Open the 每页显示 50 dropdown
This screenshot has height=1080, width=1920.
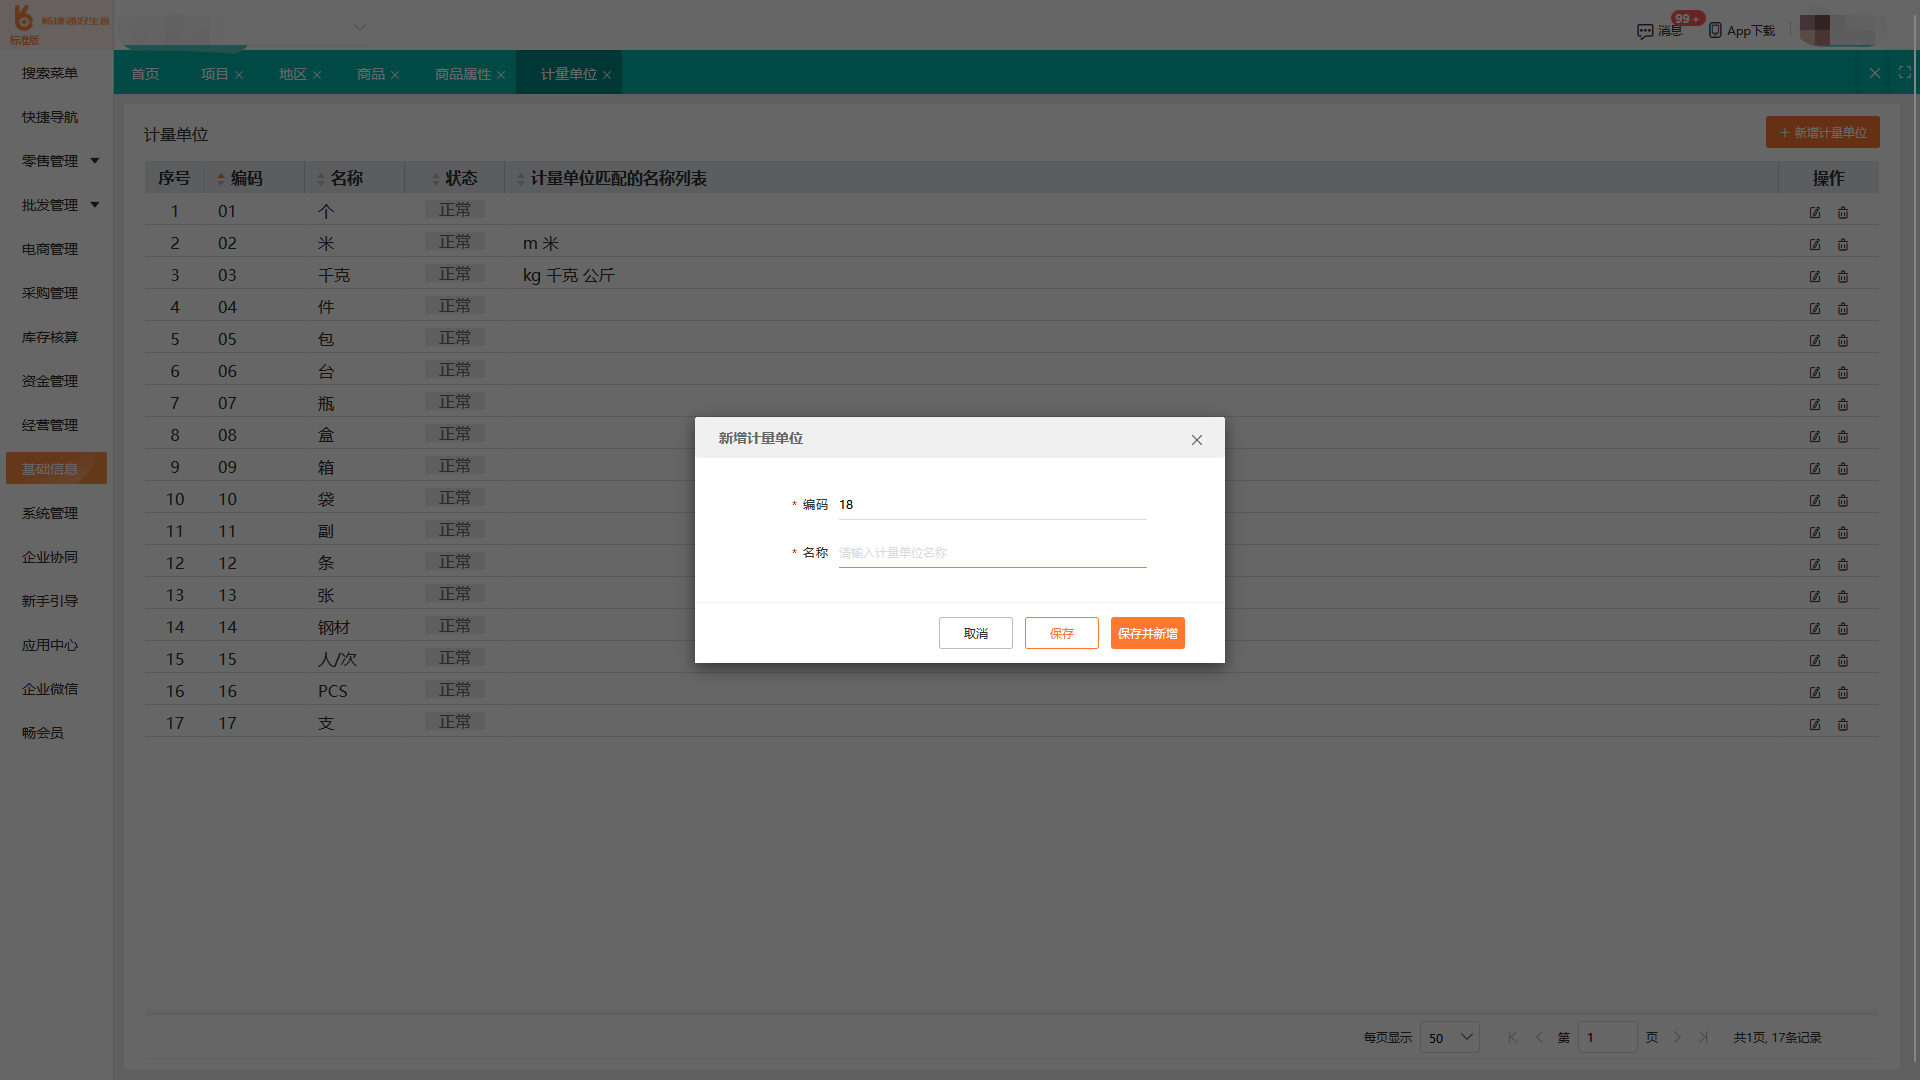[x=1449, y=1036]
